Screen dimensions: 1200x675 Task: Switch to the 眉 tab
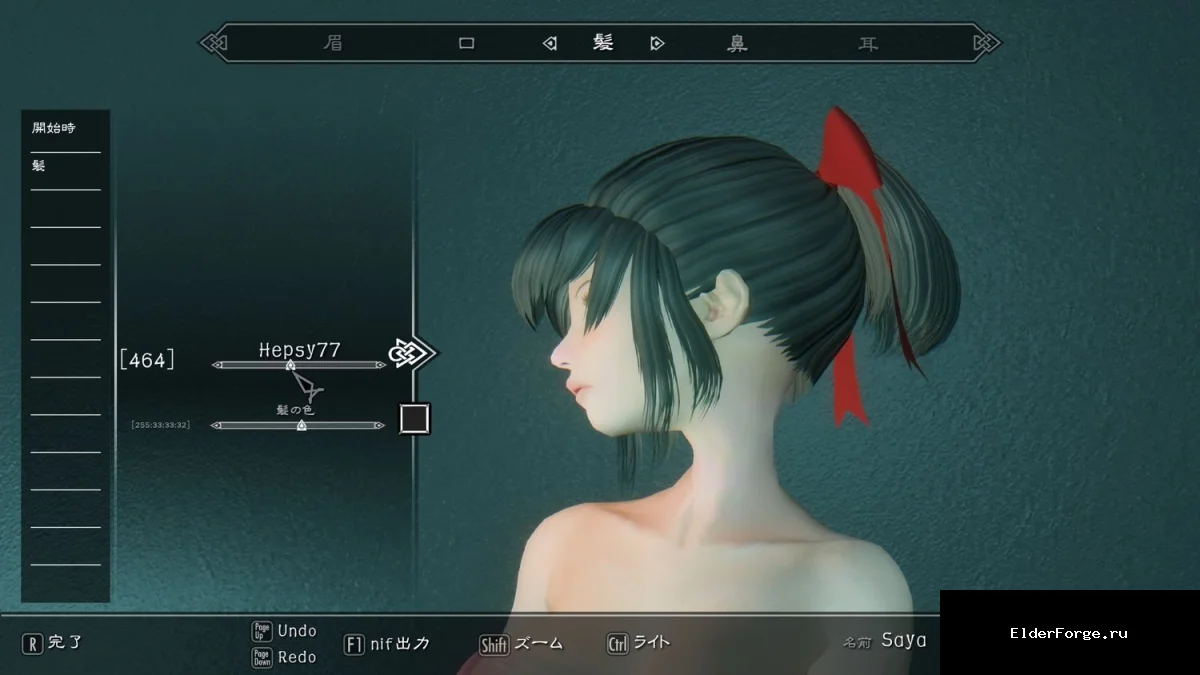pos(333,43)
